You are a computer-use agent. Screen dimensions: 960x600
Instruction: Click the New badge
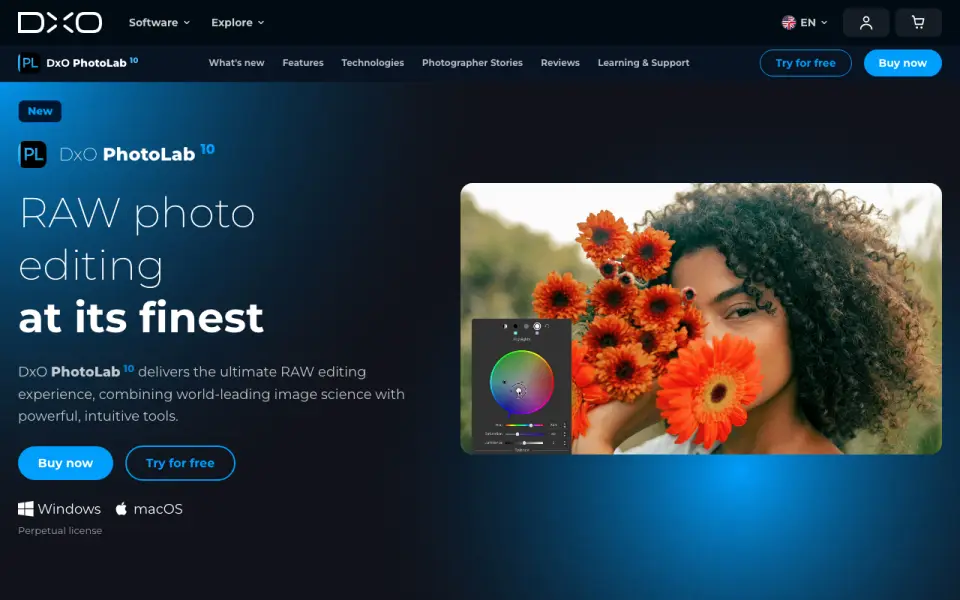(x=40, y=111)
